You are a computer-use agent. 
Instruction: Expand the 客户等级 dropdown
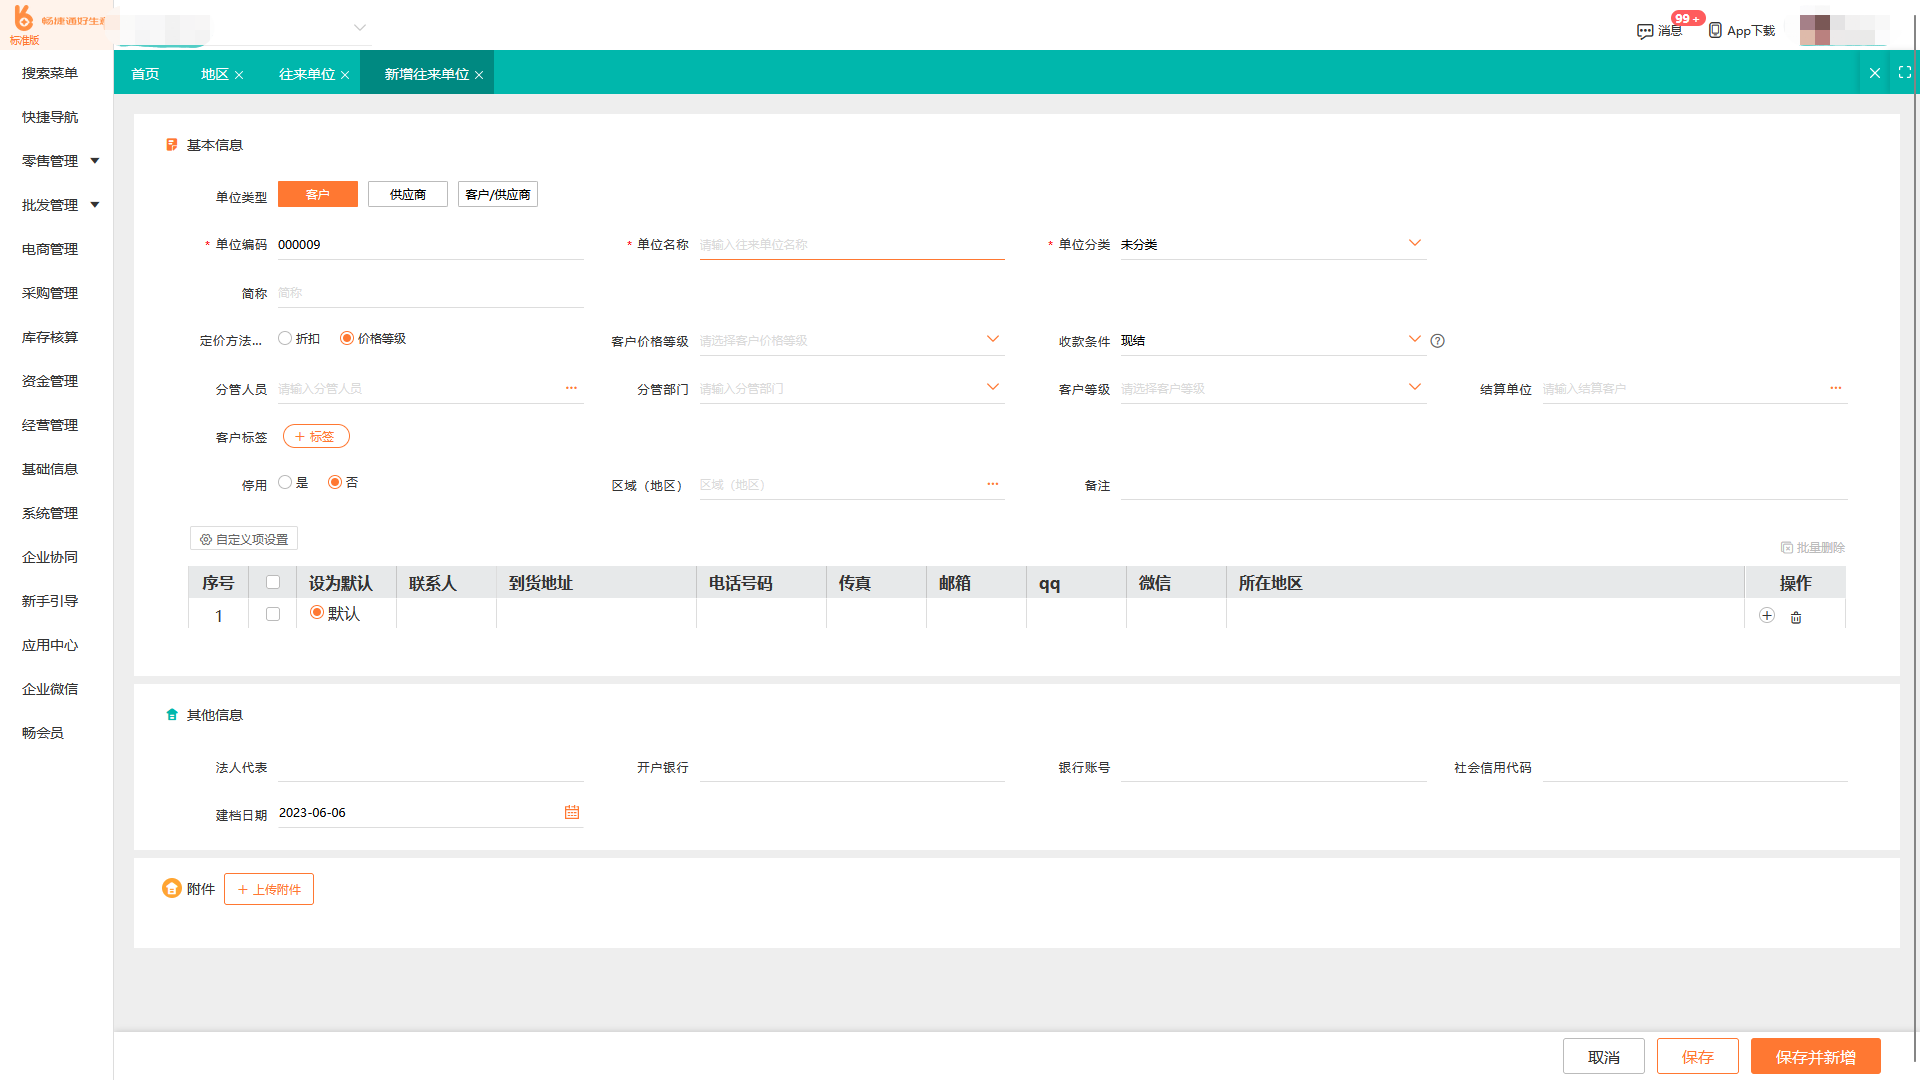click(1414, 388)
